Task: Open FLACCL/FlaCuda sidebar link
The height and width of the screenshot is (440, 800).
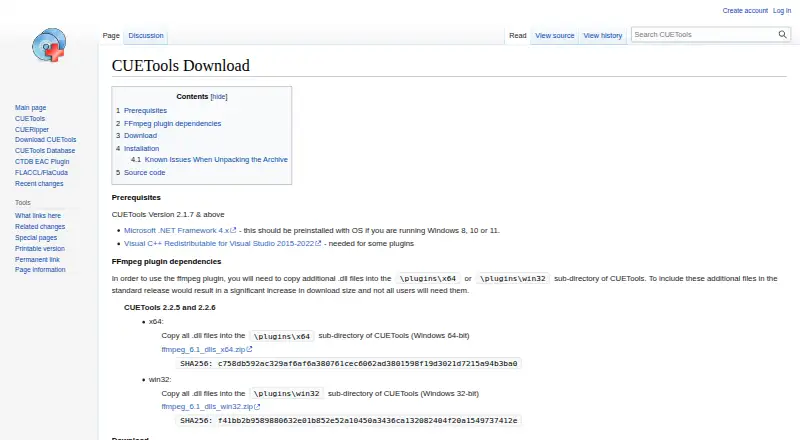Action: click(41, 173)
